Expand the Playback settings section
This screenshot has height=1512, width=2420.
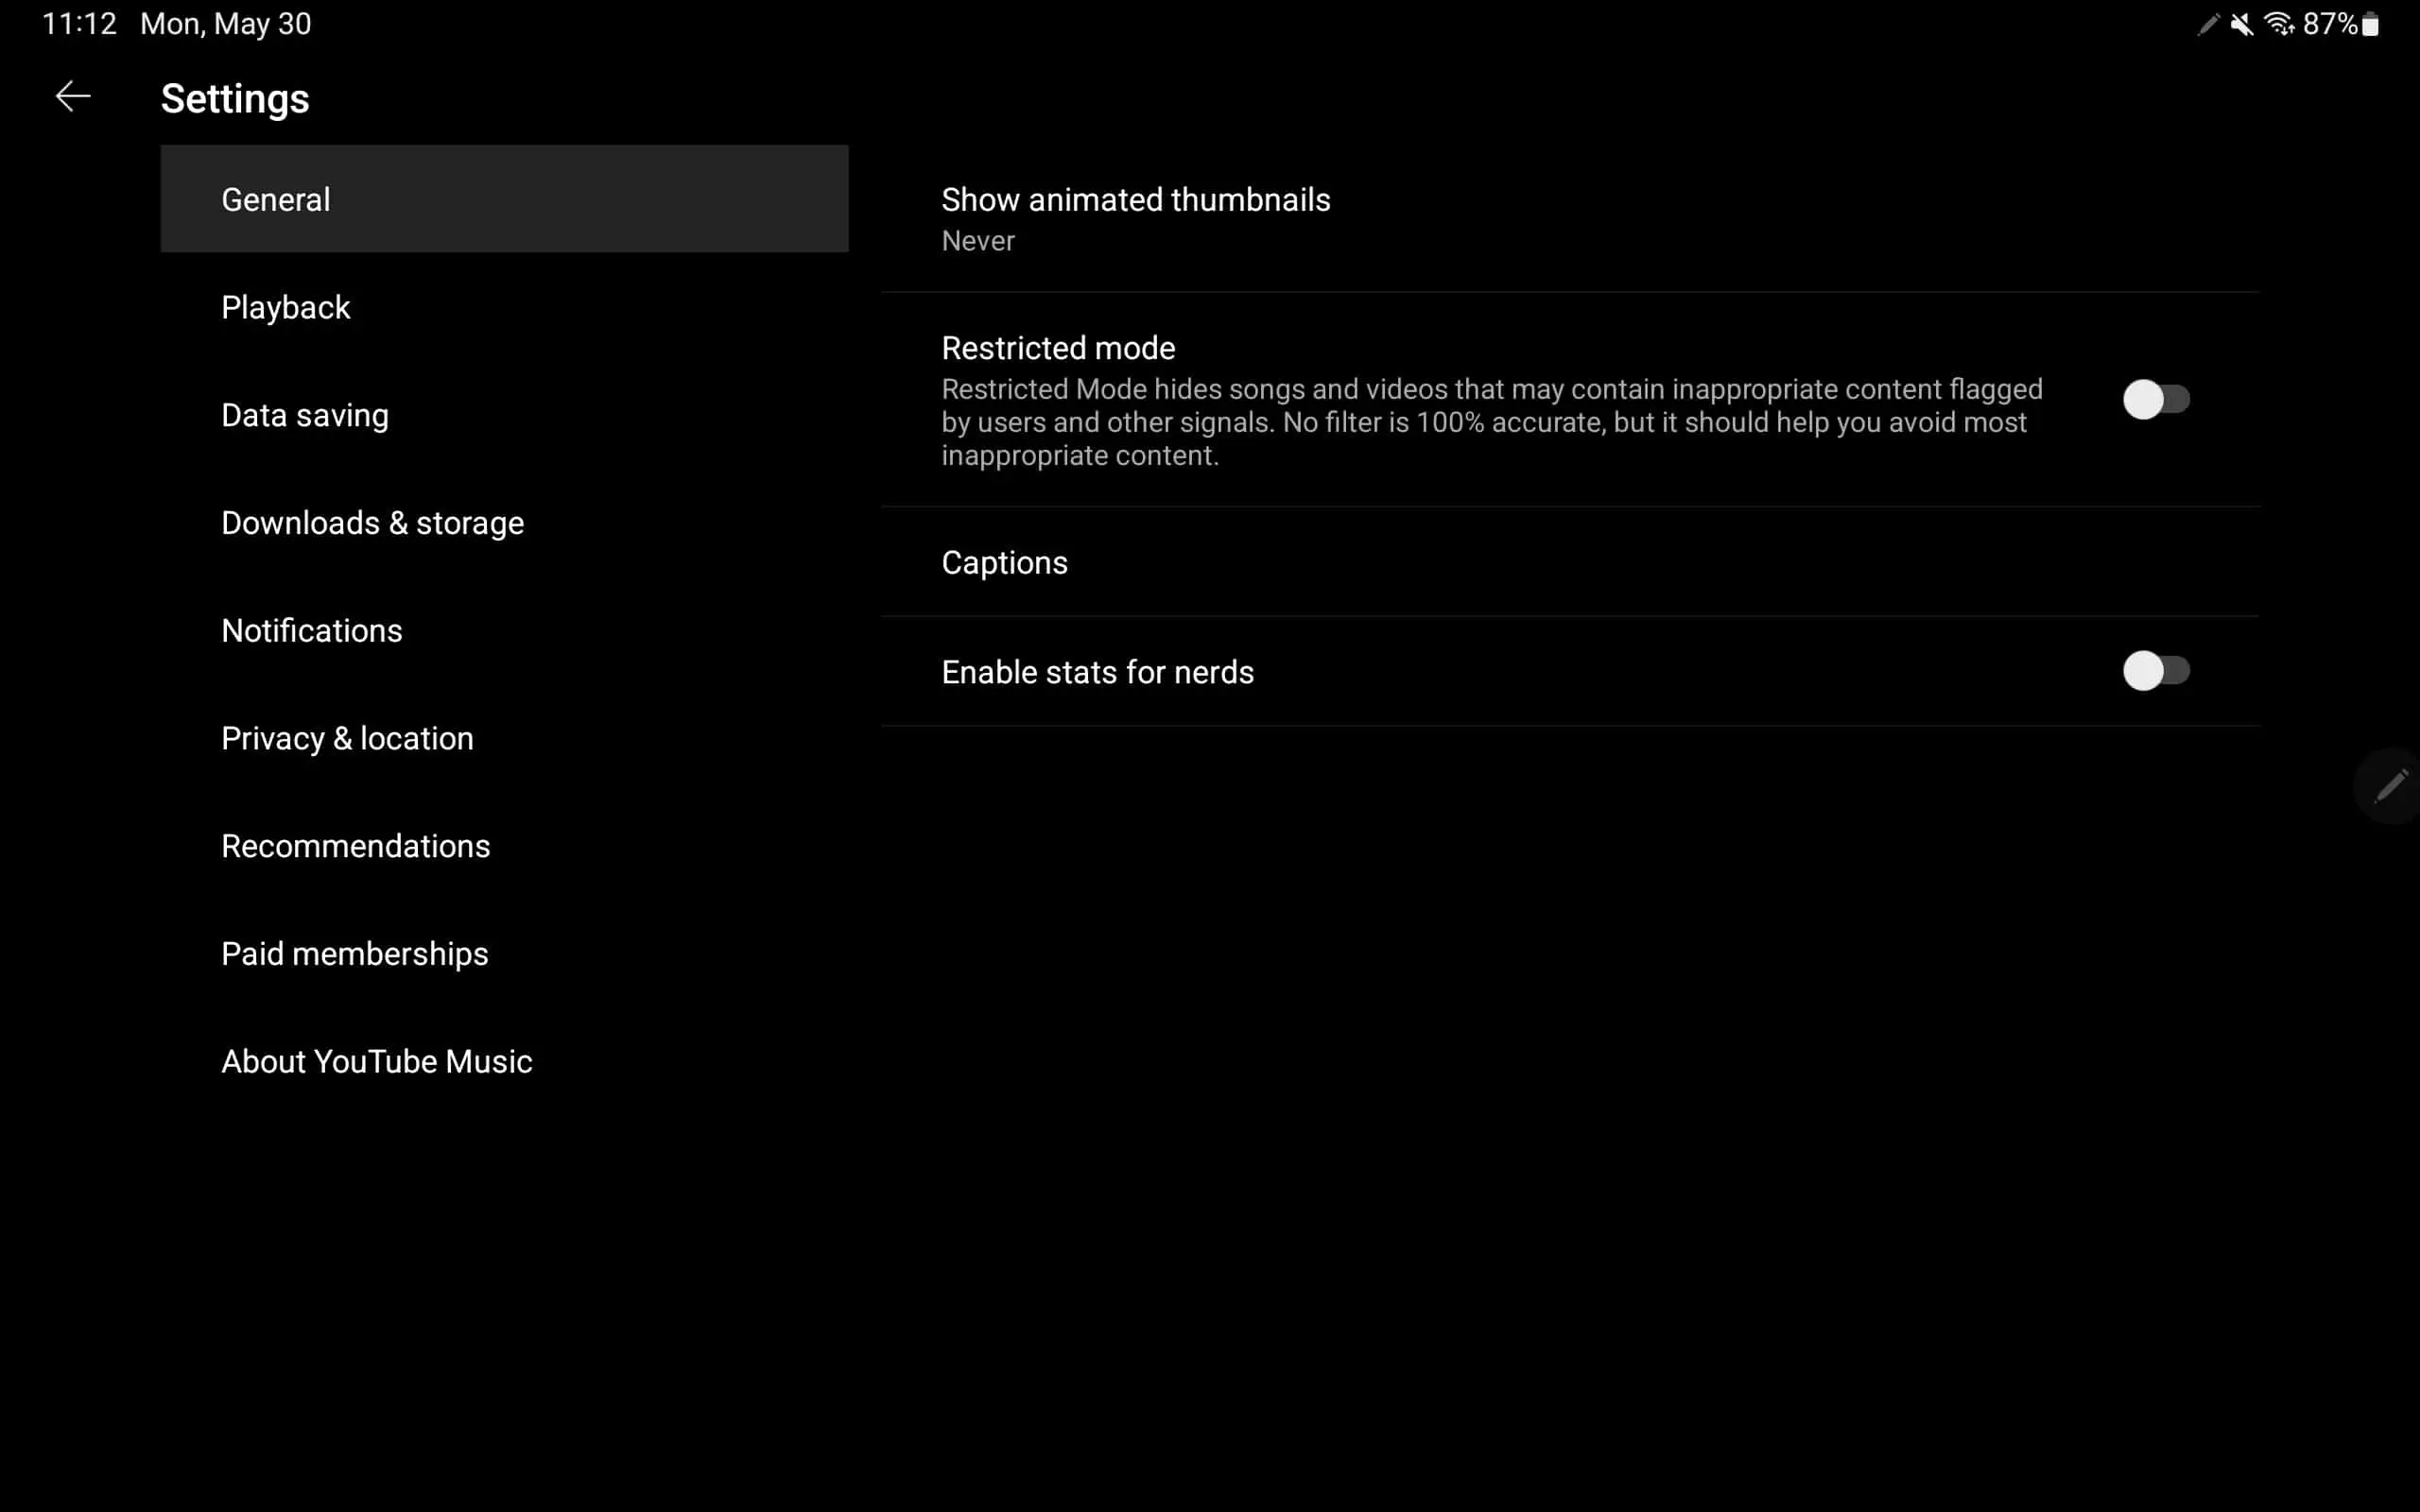point(285,306)
